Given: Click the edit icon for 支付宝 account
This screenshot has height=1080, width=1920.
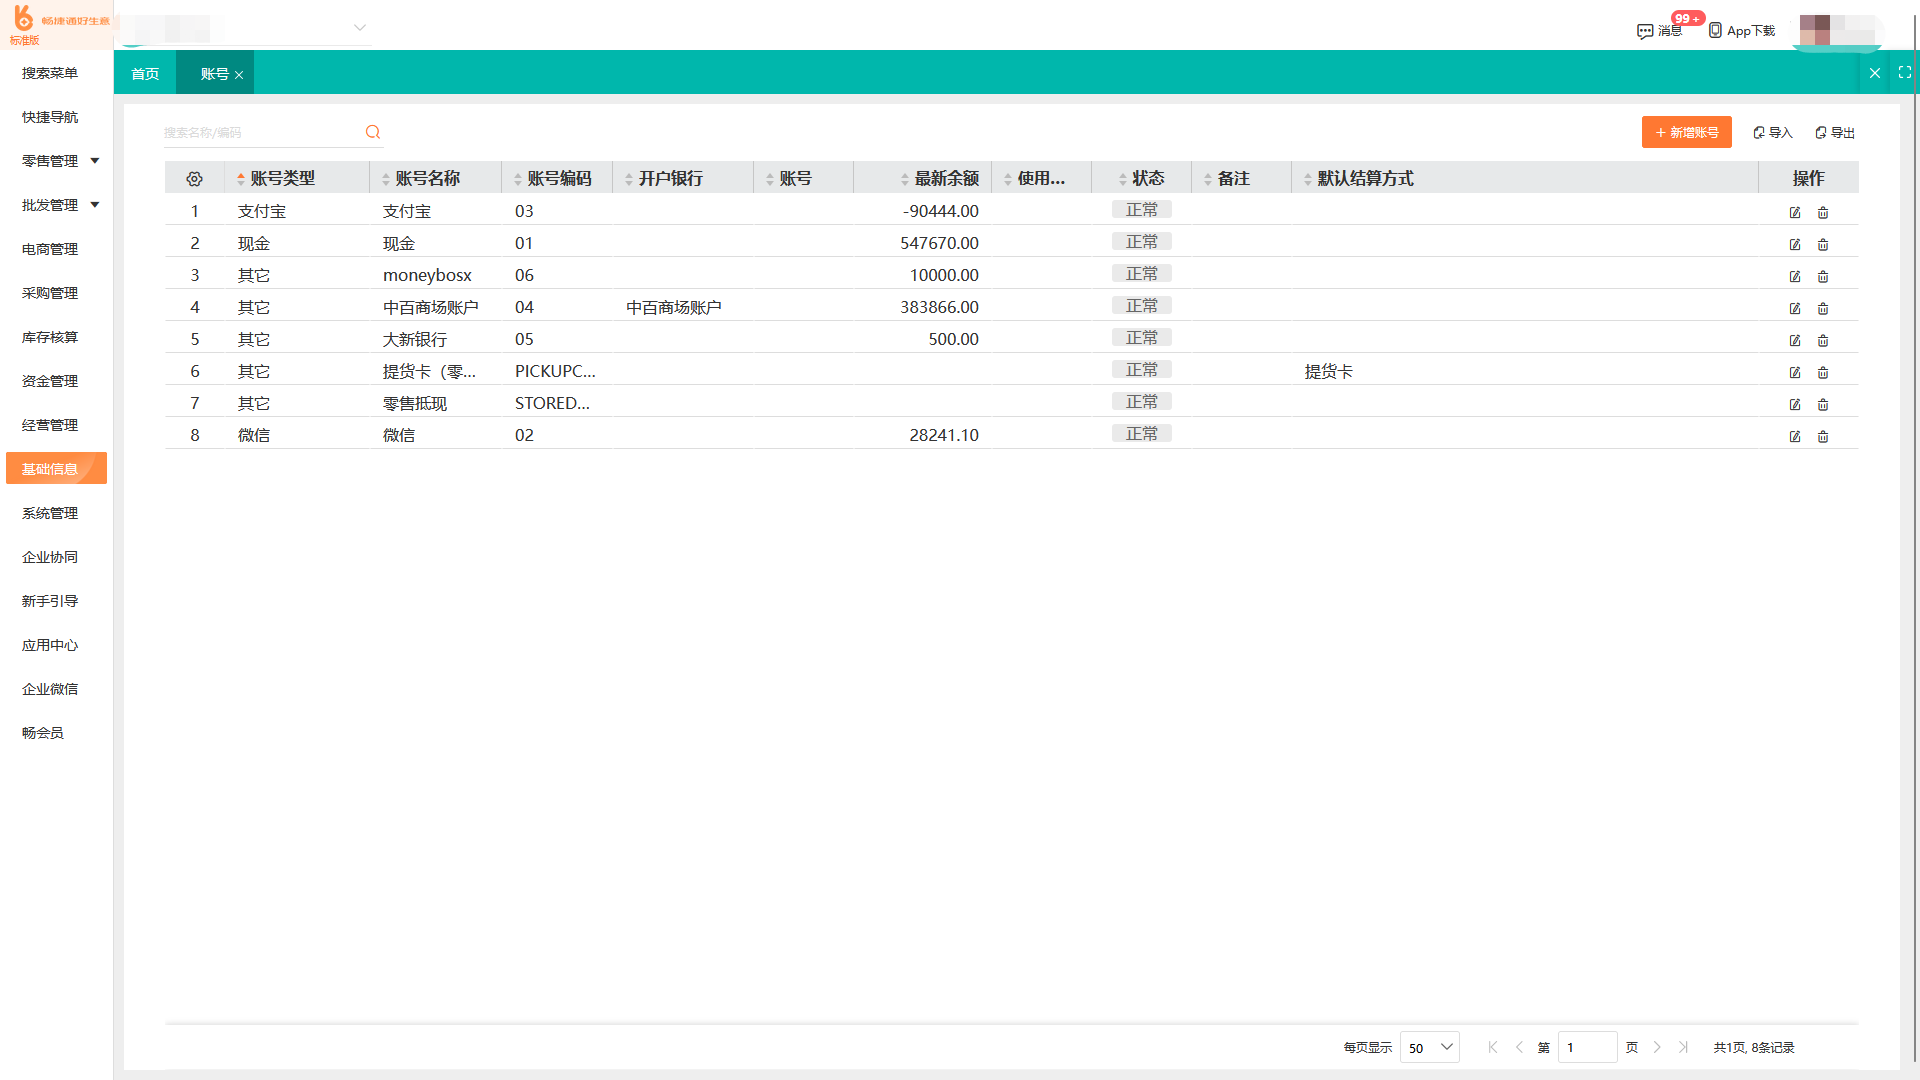Looking at the screenshot, I should coord(1795,211).
